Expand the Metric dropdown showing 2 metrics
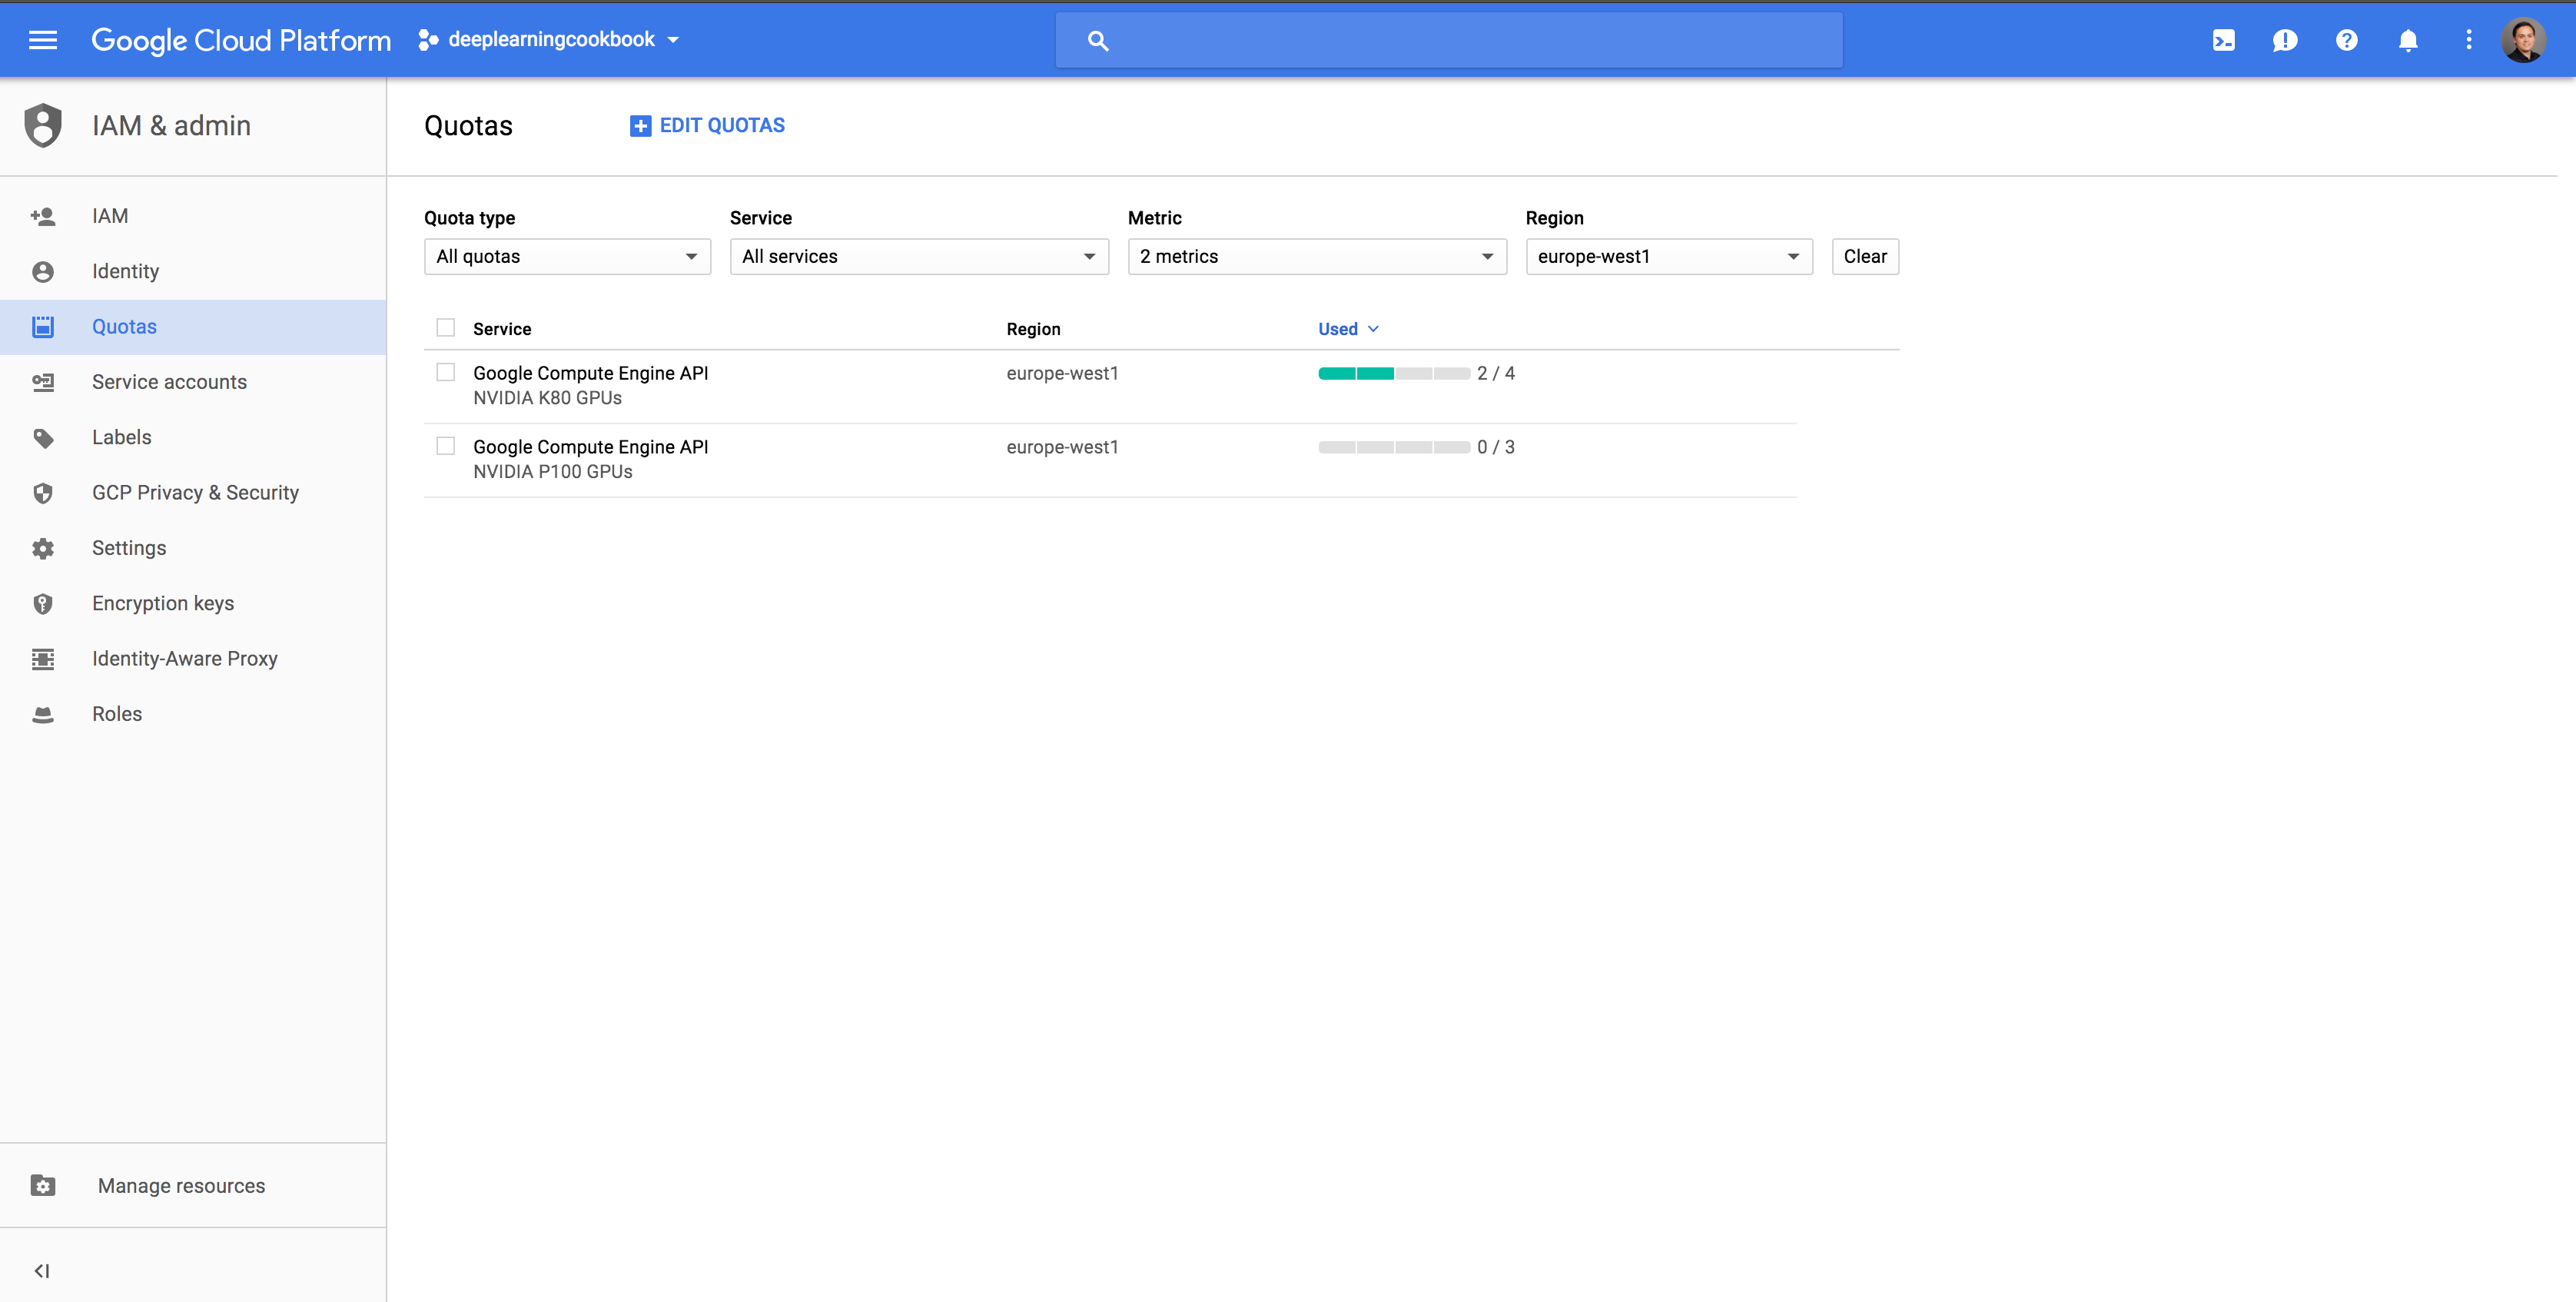Viewport: 2576px width, 1302px height. pos(1316,256)
